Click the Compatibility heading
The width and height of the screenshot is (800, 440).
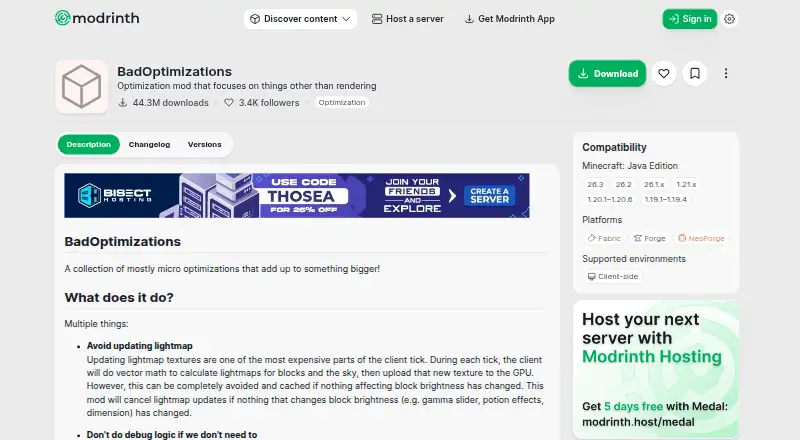point(614,148)
